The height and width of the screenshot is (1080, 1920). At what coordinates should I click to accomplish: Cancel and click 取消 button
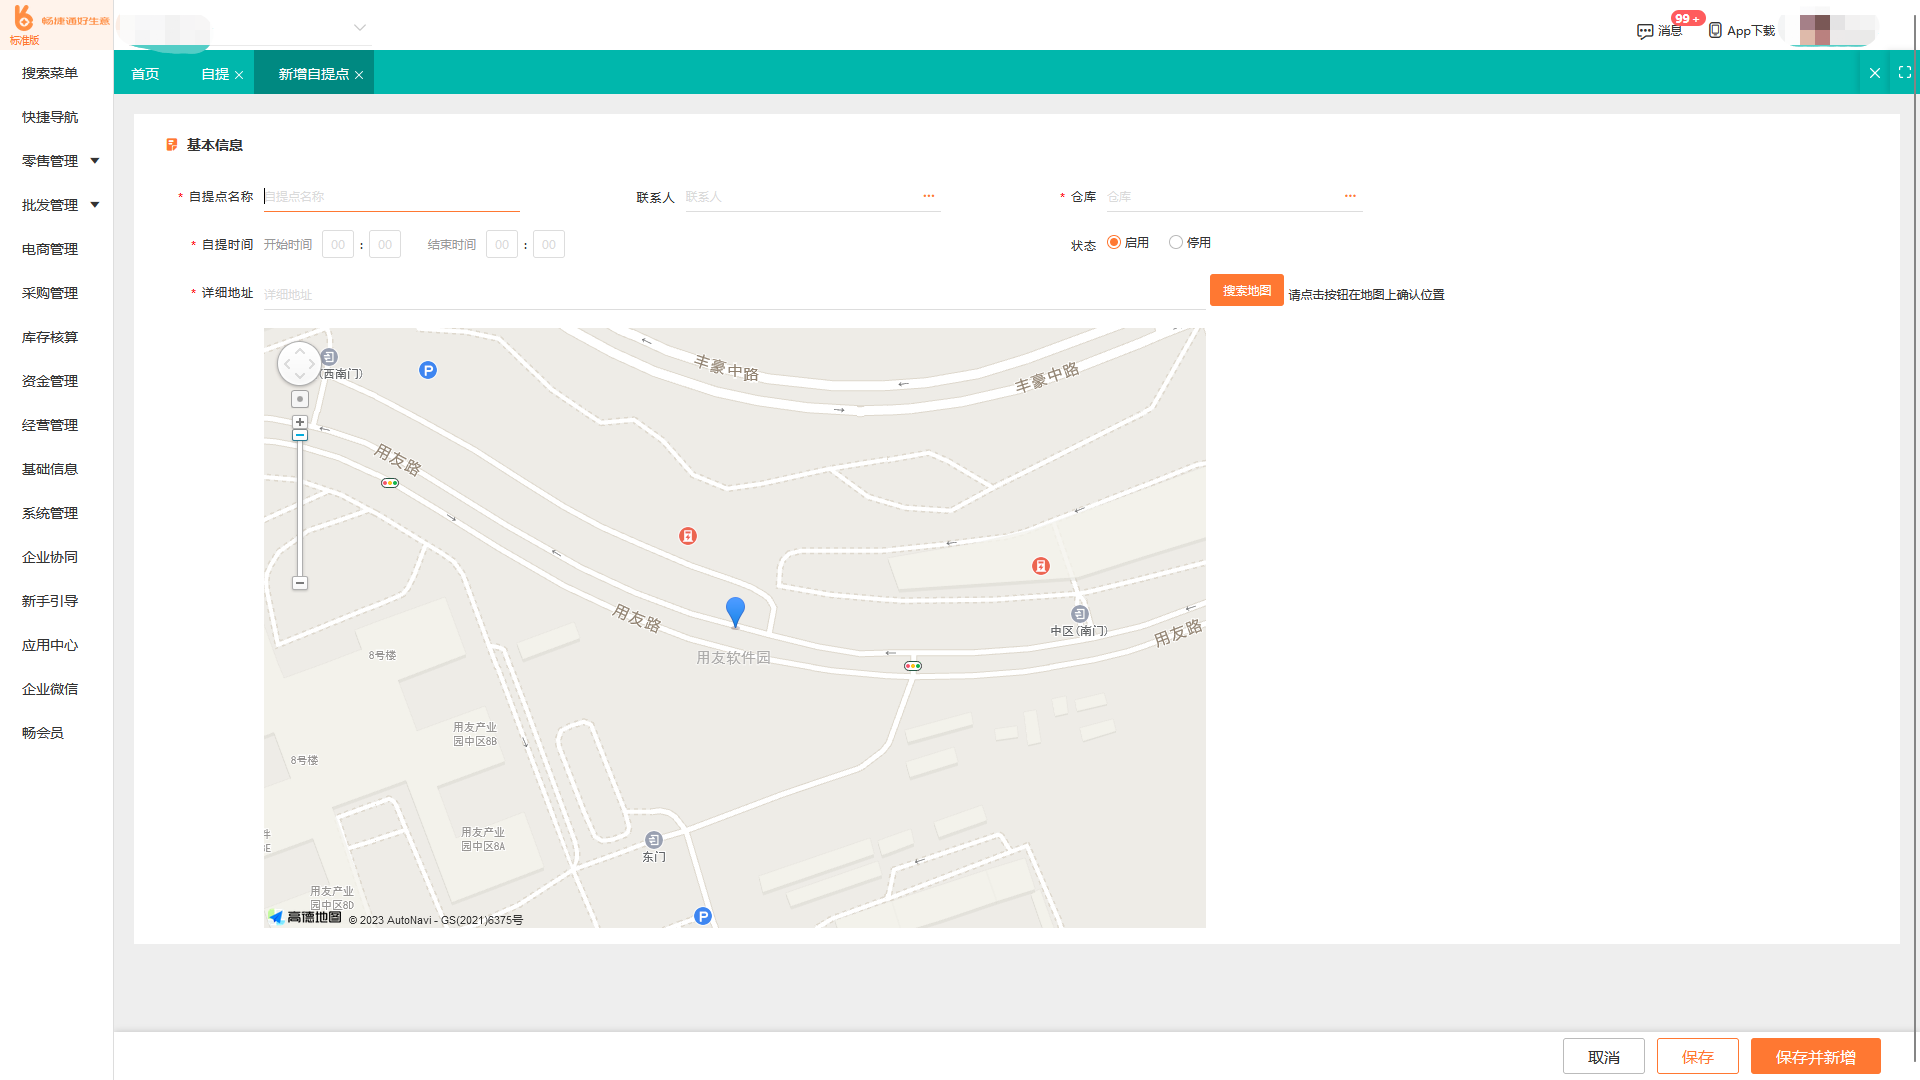click(1605, 1054)
